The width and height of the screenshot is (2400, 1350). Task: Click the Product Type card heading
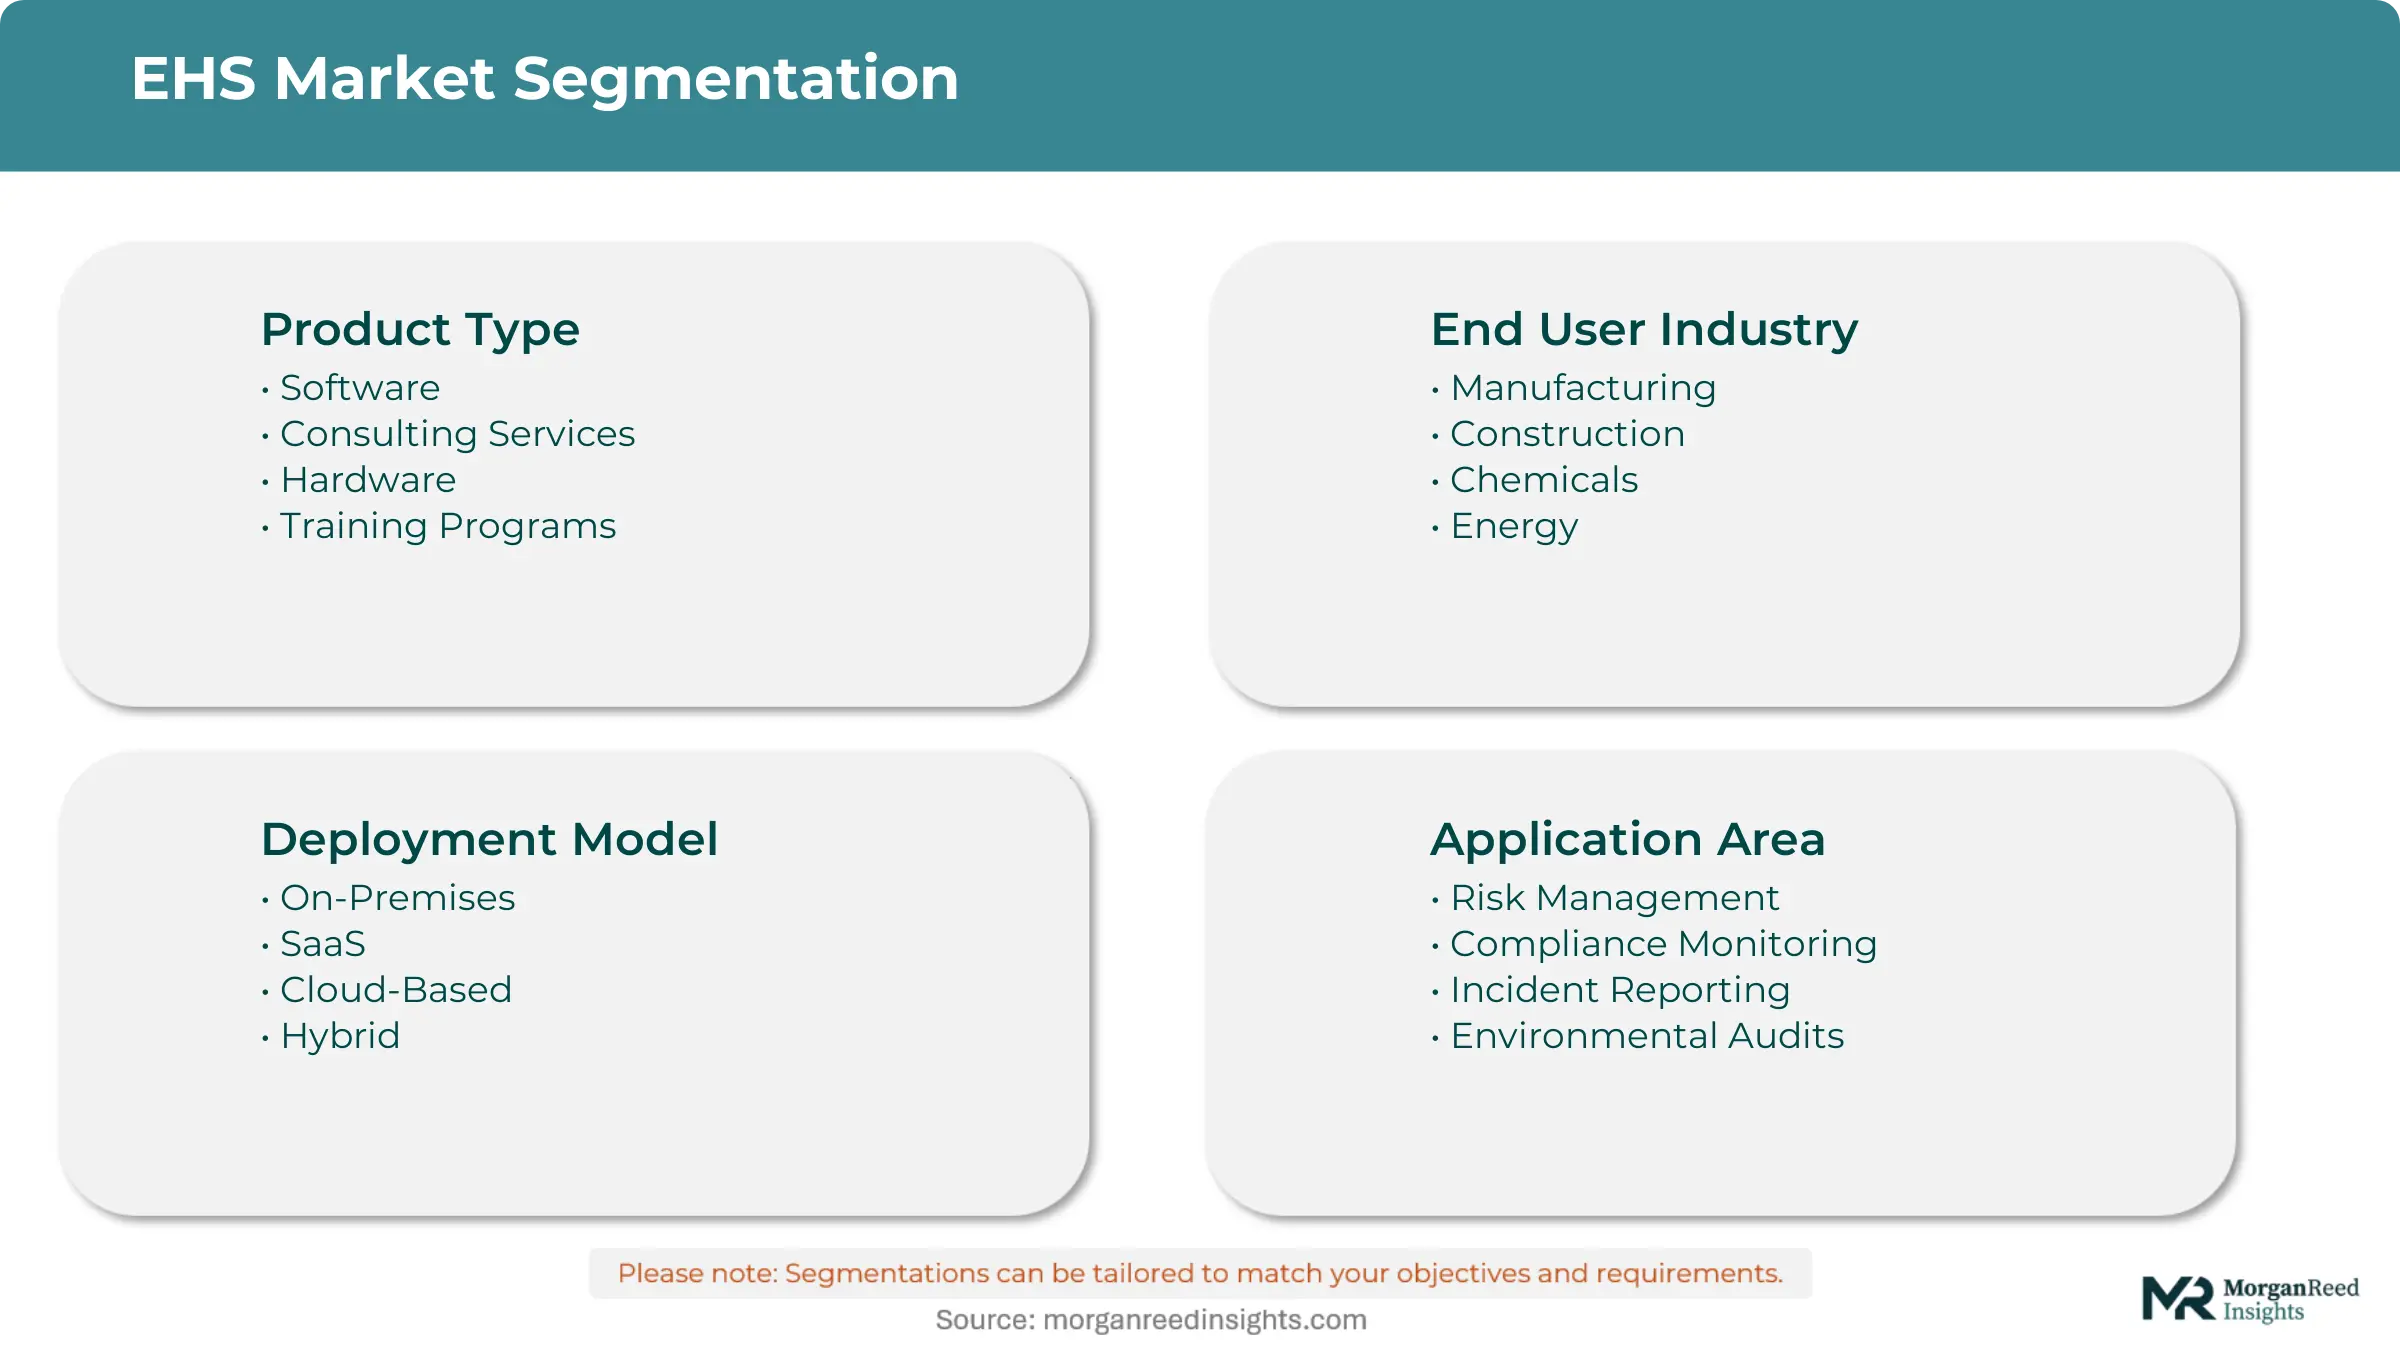pos(420,329)
